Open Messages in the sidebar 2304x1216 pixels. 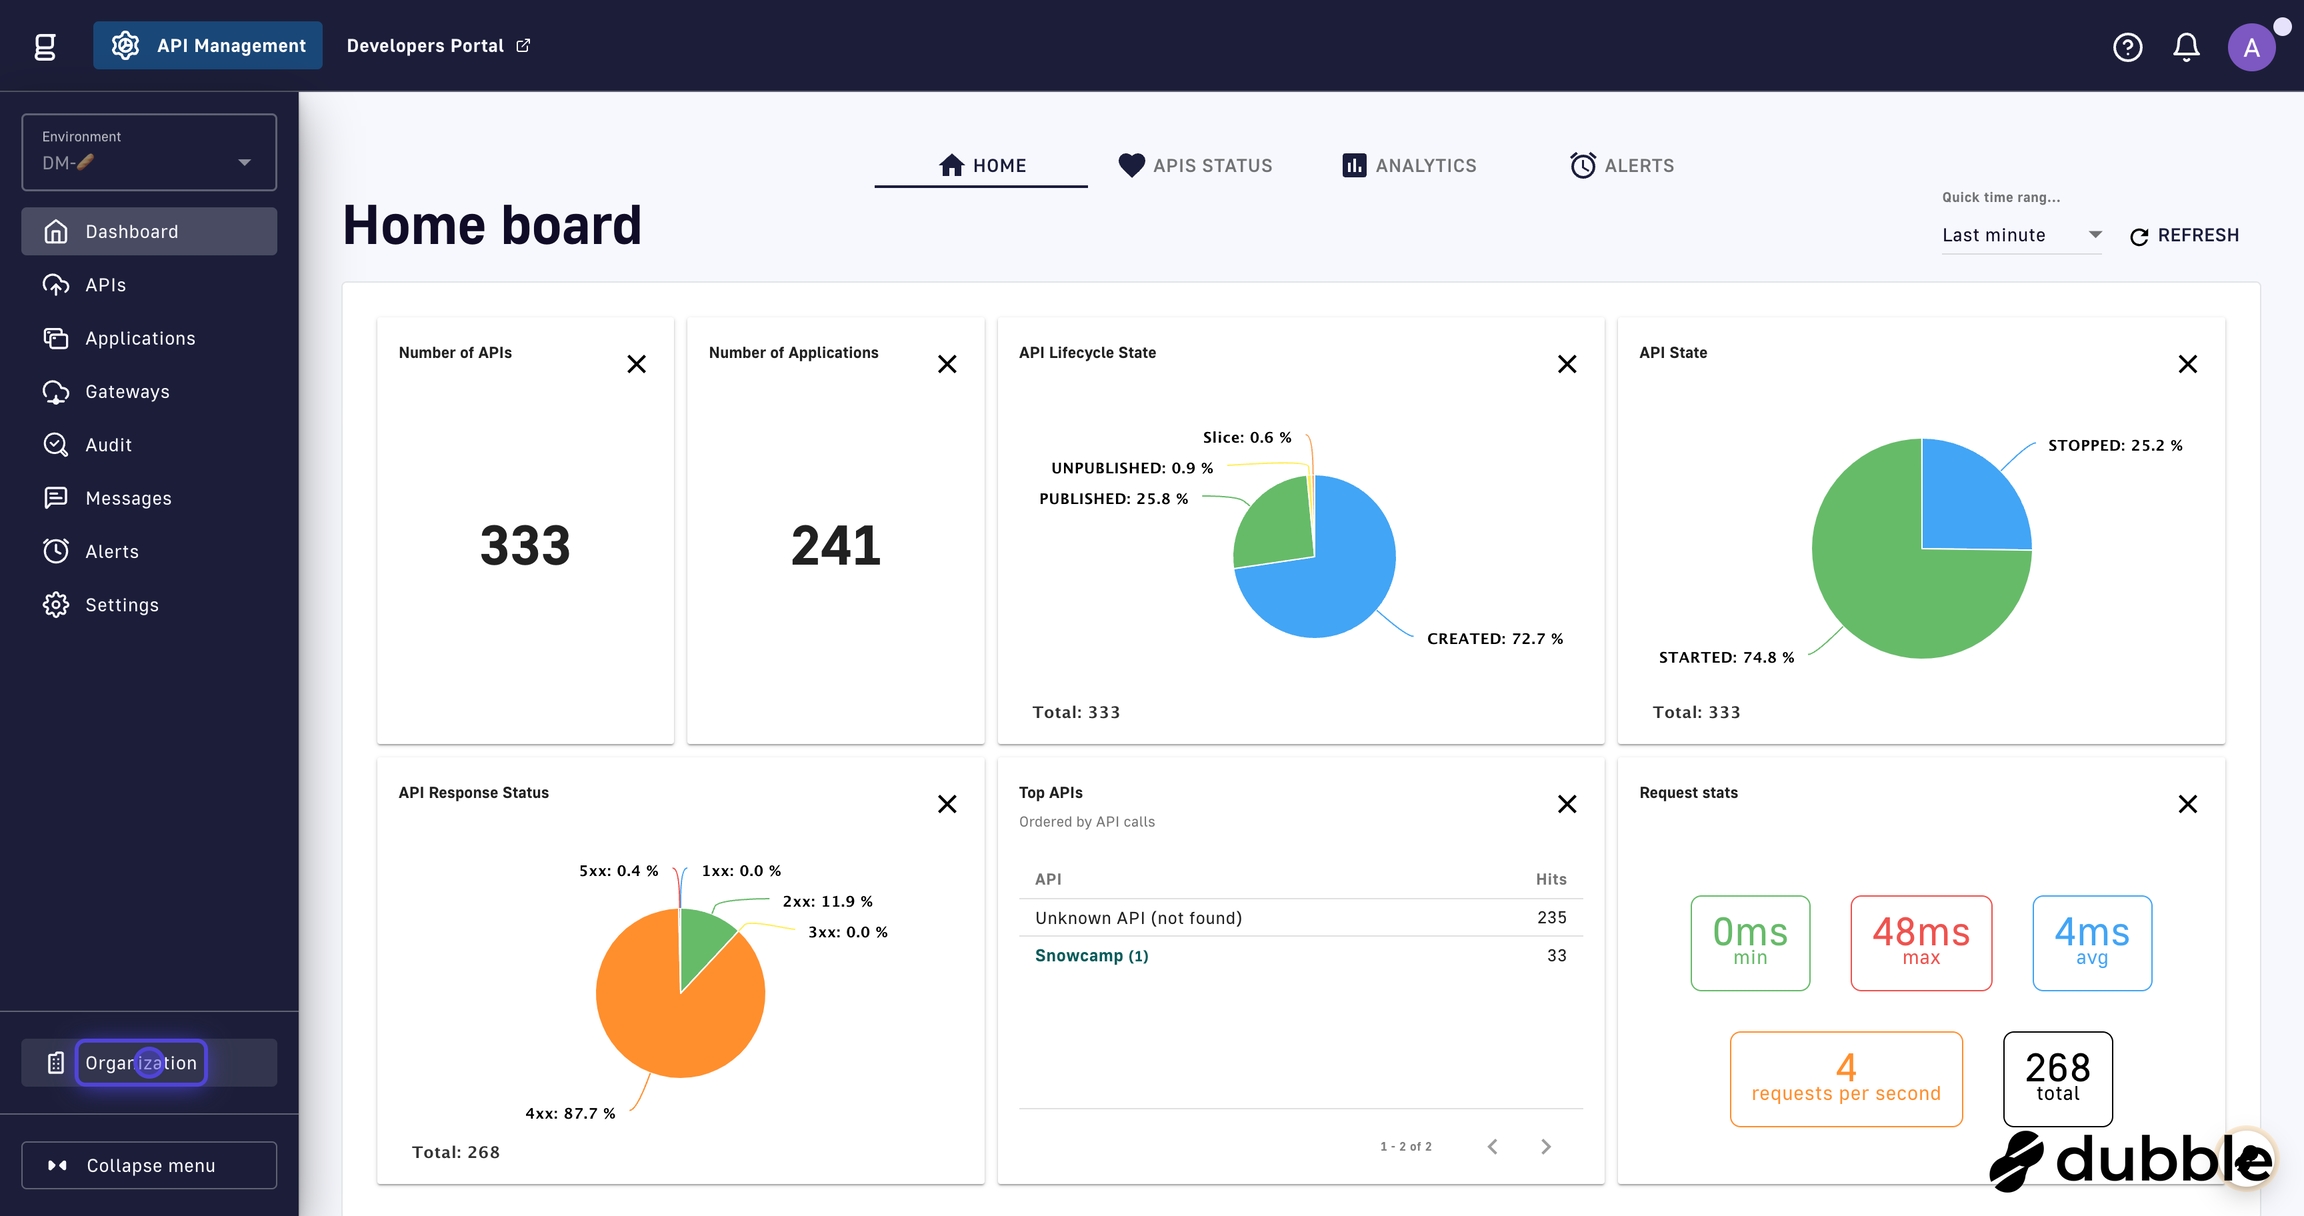click(128, 498)
